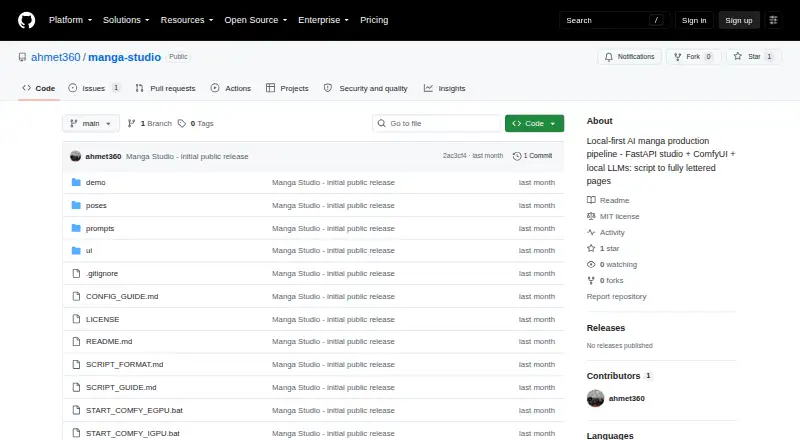The image size is (800, 440).
Task: View repository Activity link
Action: click(606, 232)
